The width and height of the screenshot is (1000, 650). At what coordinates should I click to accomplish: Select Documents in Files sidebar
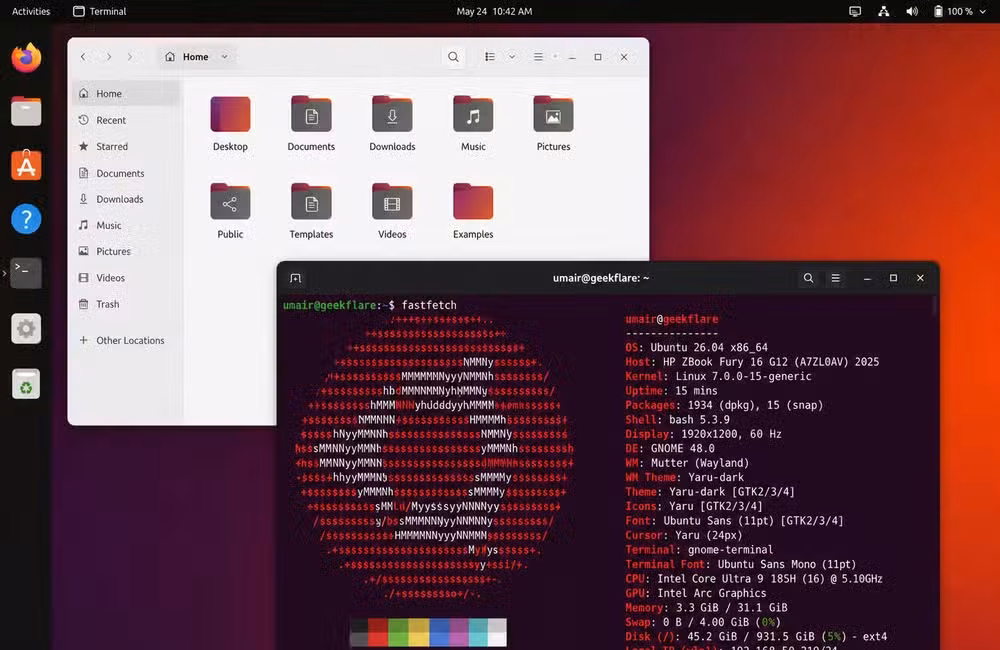pyautogui.click(x=126, y=173)
